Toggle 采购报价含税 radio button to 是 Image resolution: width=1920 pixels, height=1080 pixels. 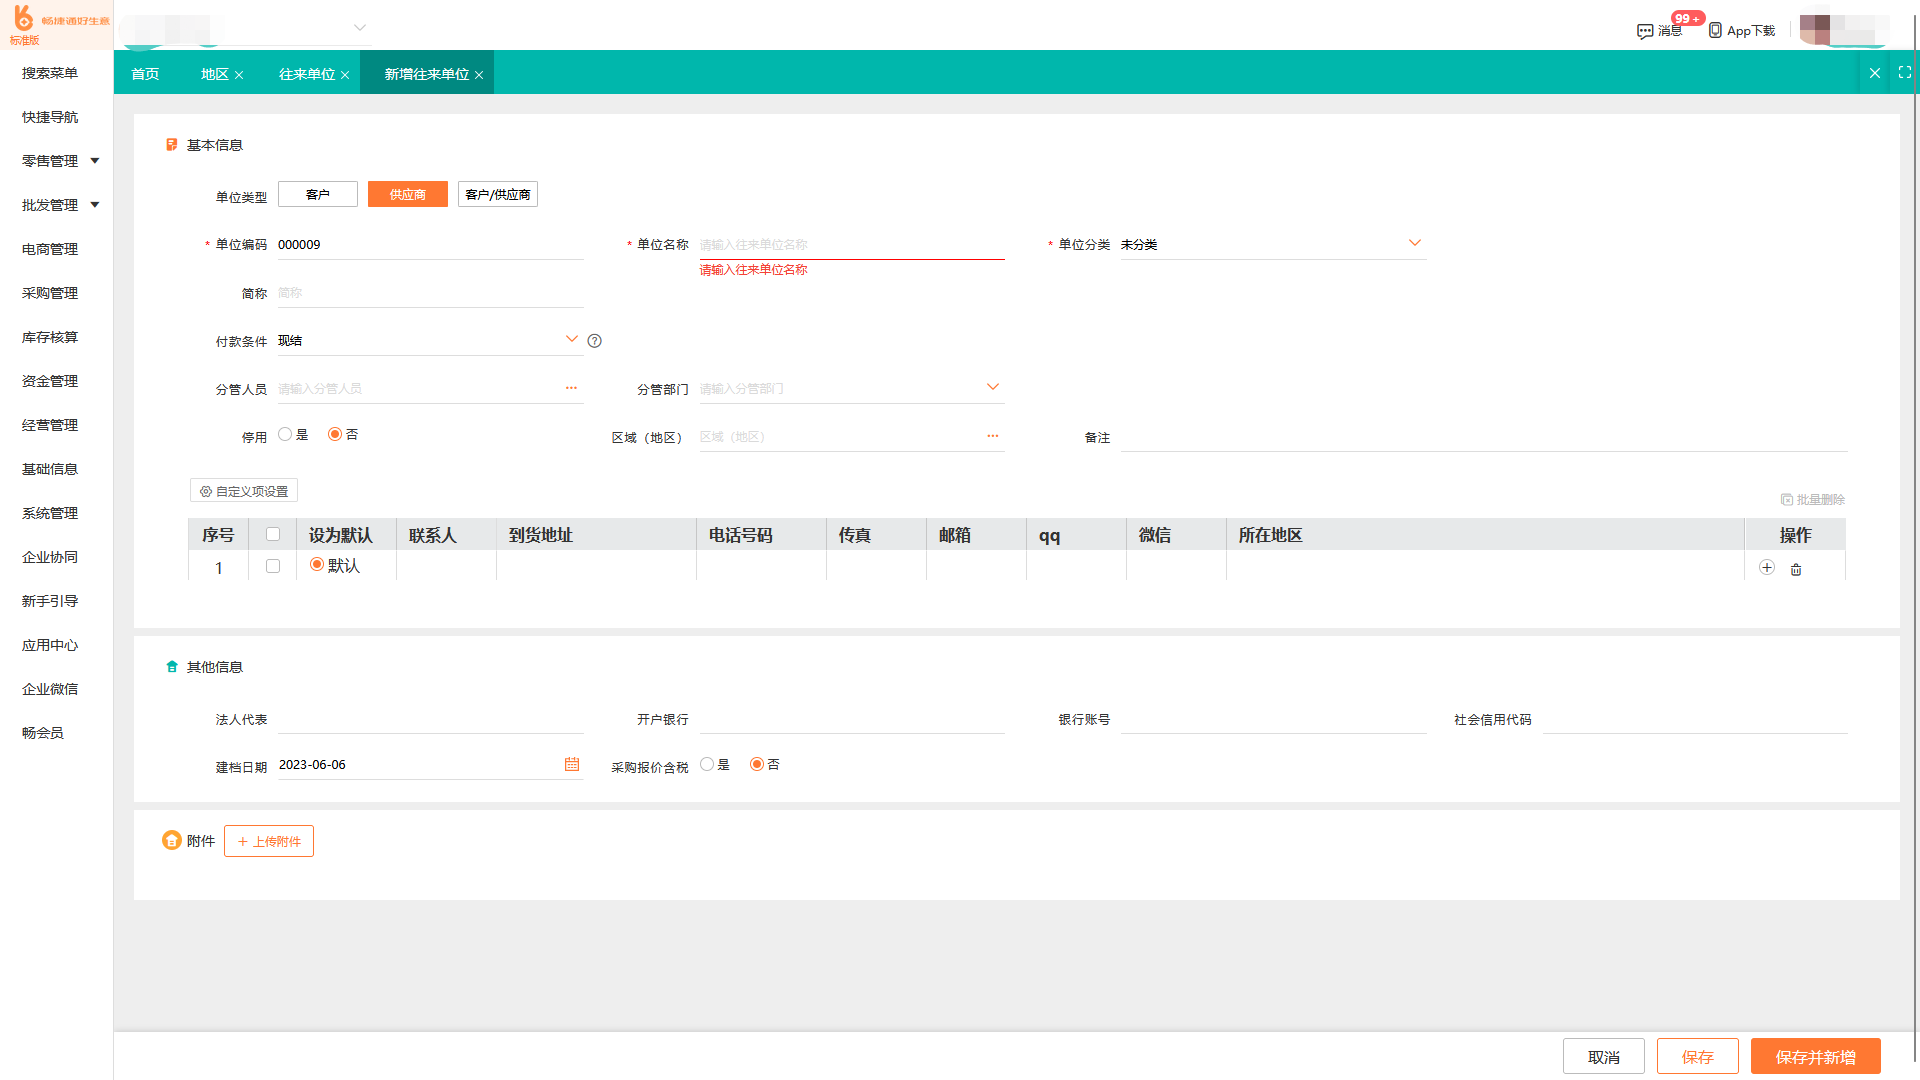pos(709,764)
